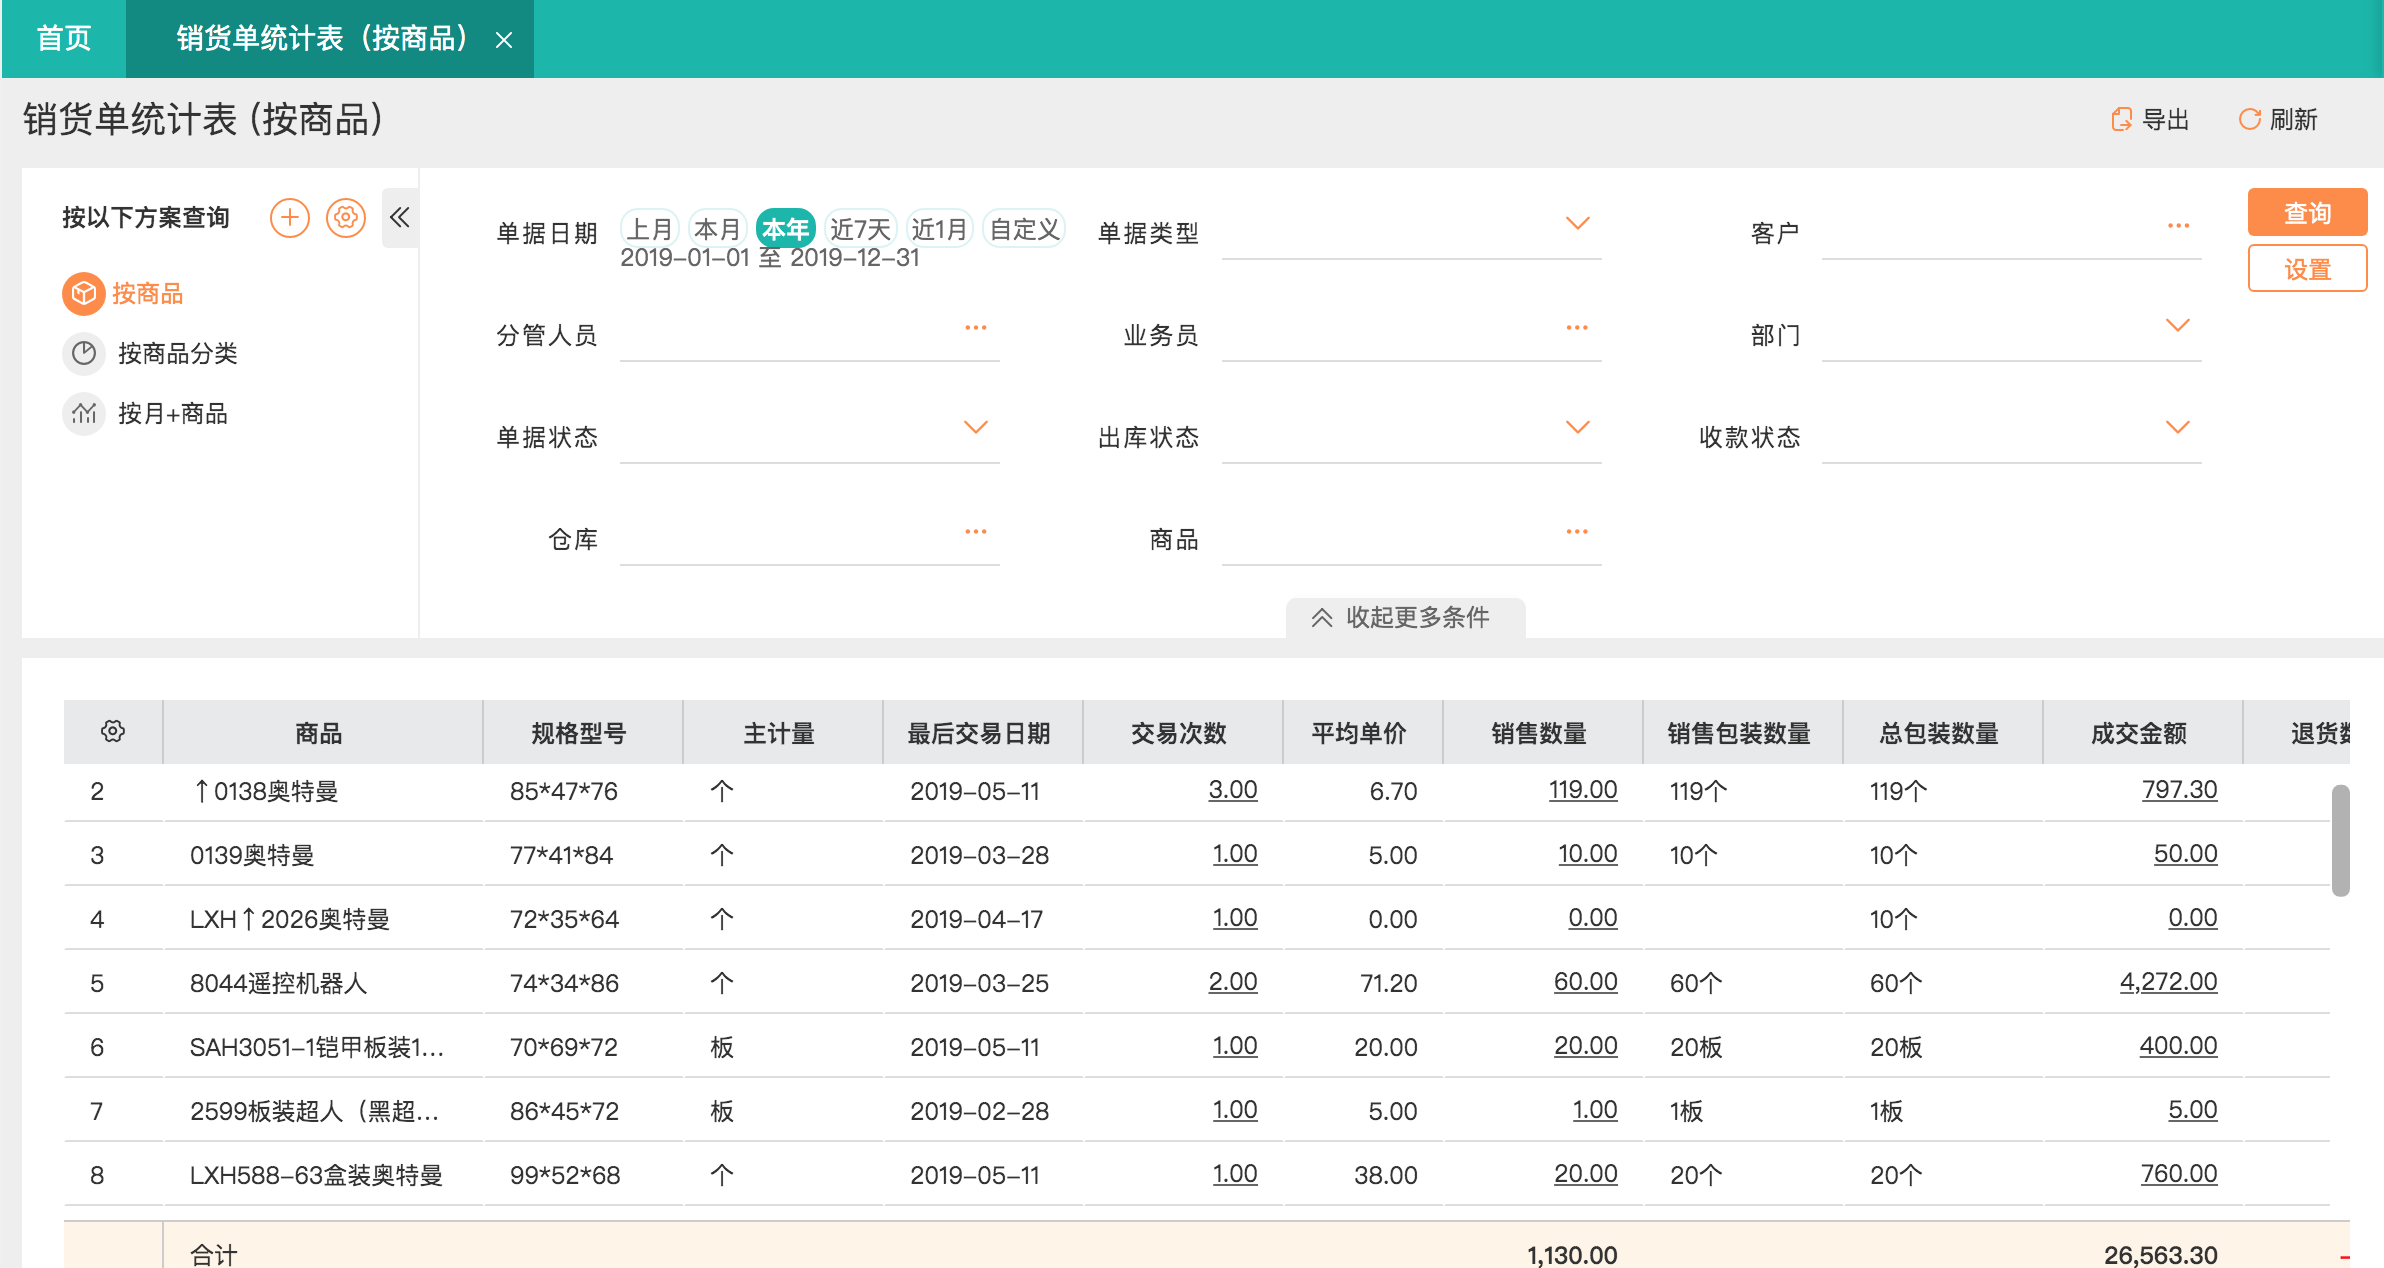Viewport: 2384px width, 1268px height.
Task: Click the collapse arrow icon on left panel
Action: click(x=402, y=221)
